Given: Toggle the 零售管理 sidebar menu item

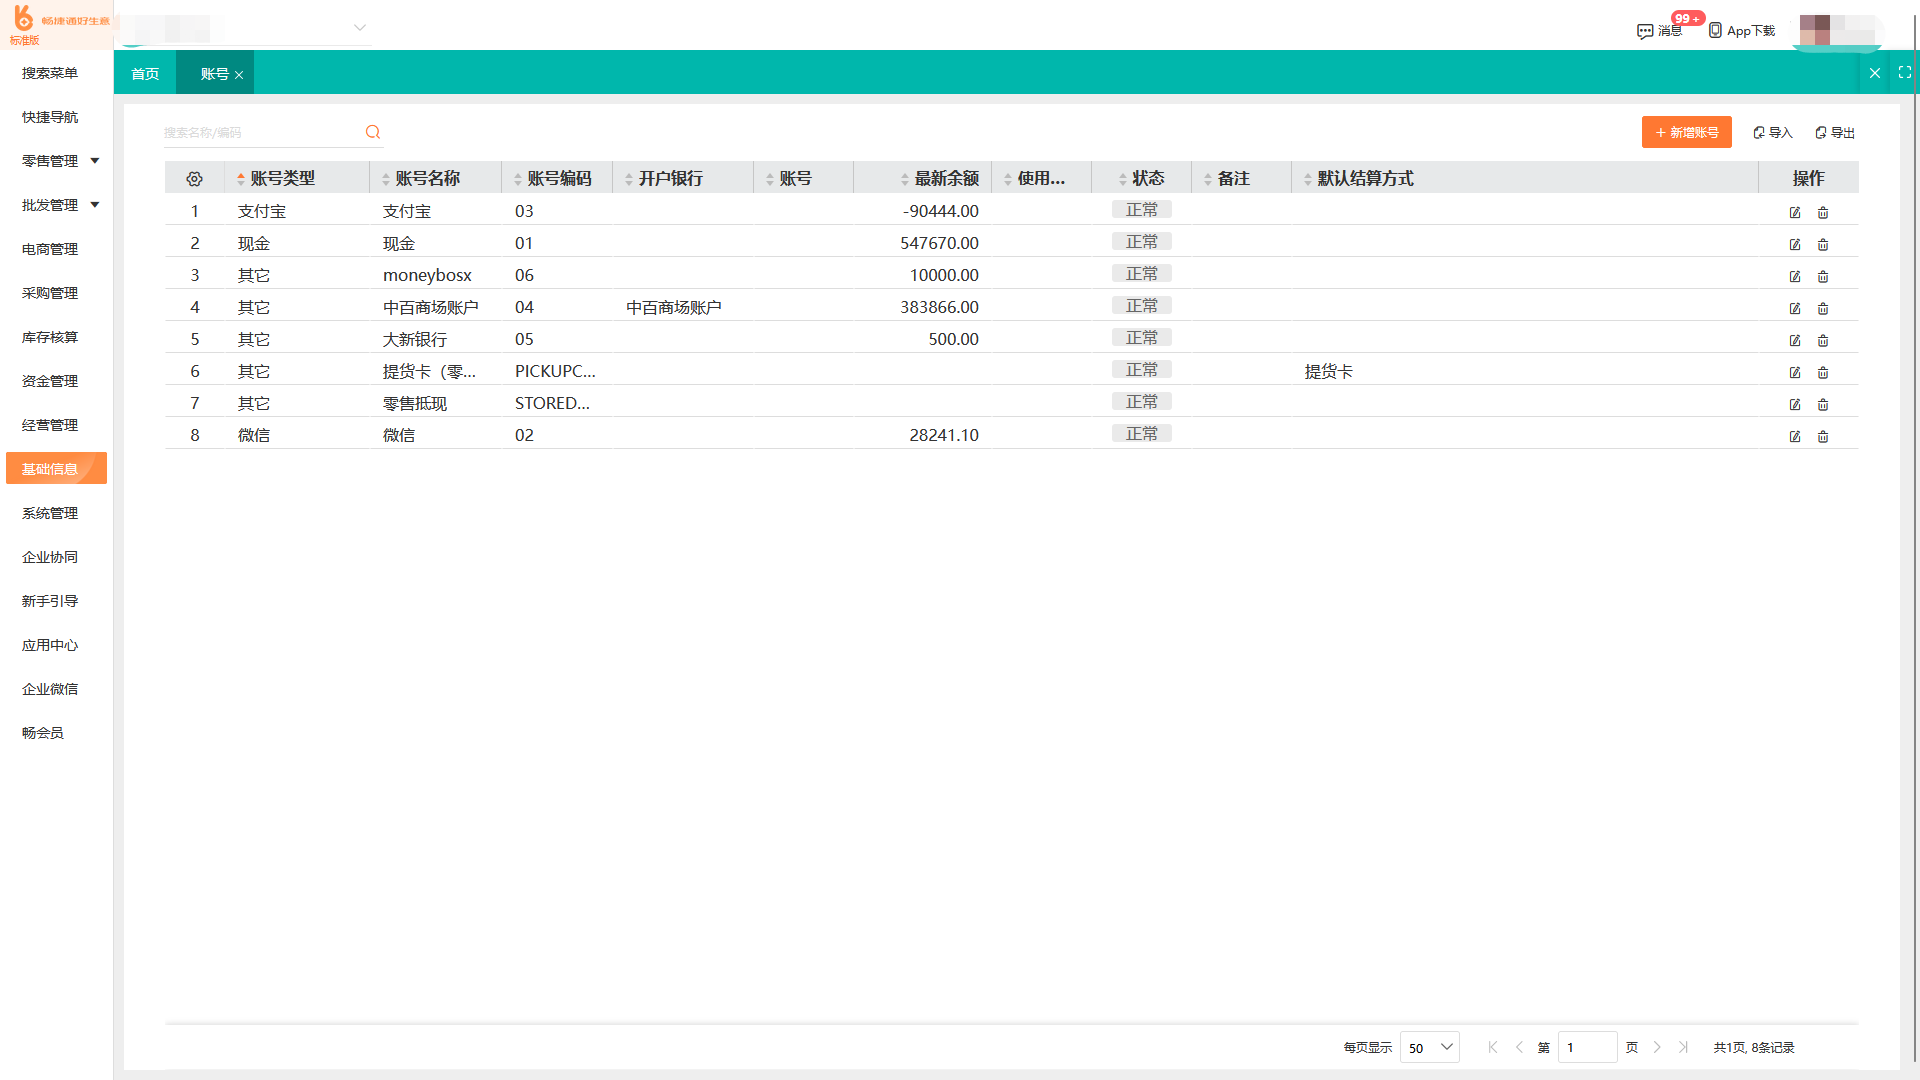Looking at the screenshot, I should [x=53, y=161].
